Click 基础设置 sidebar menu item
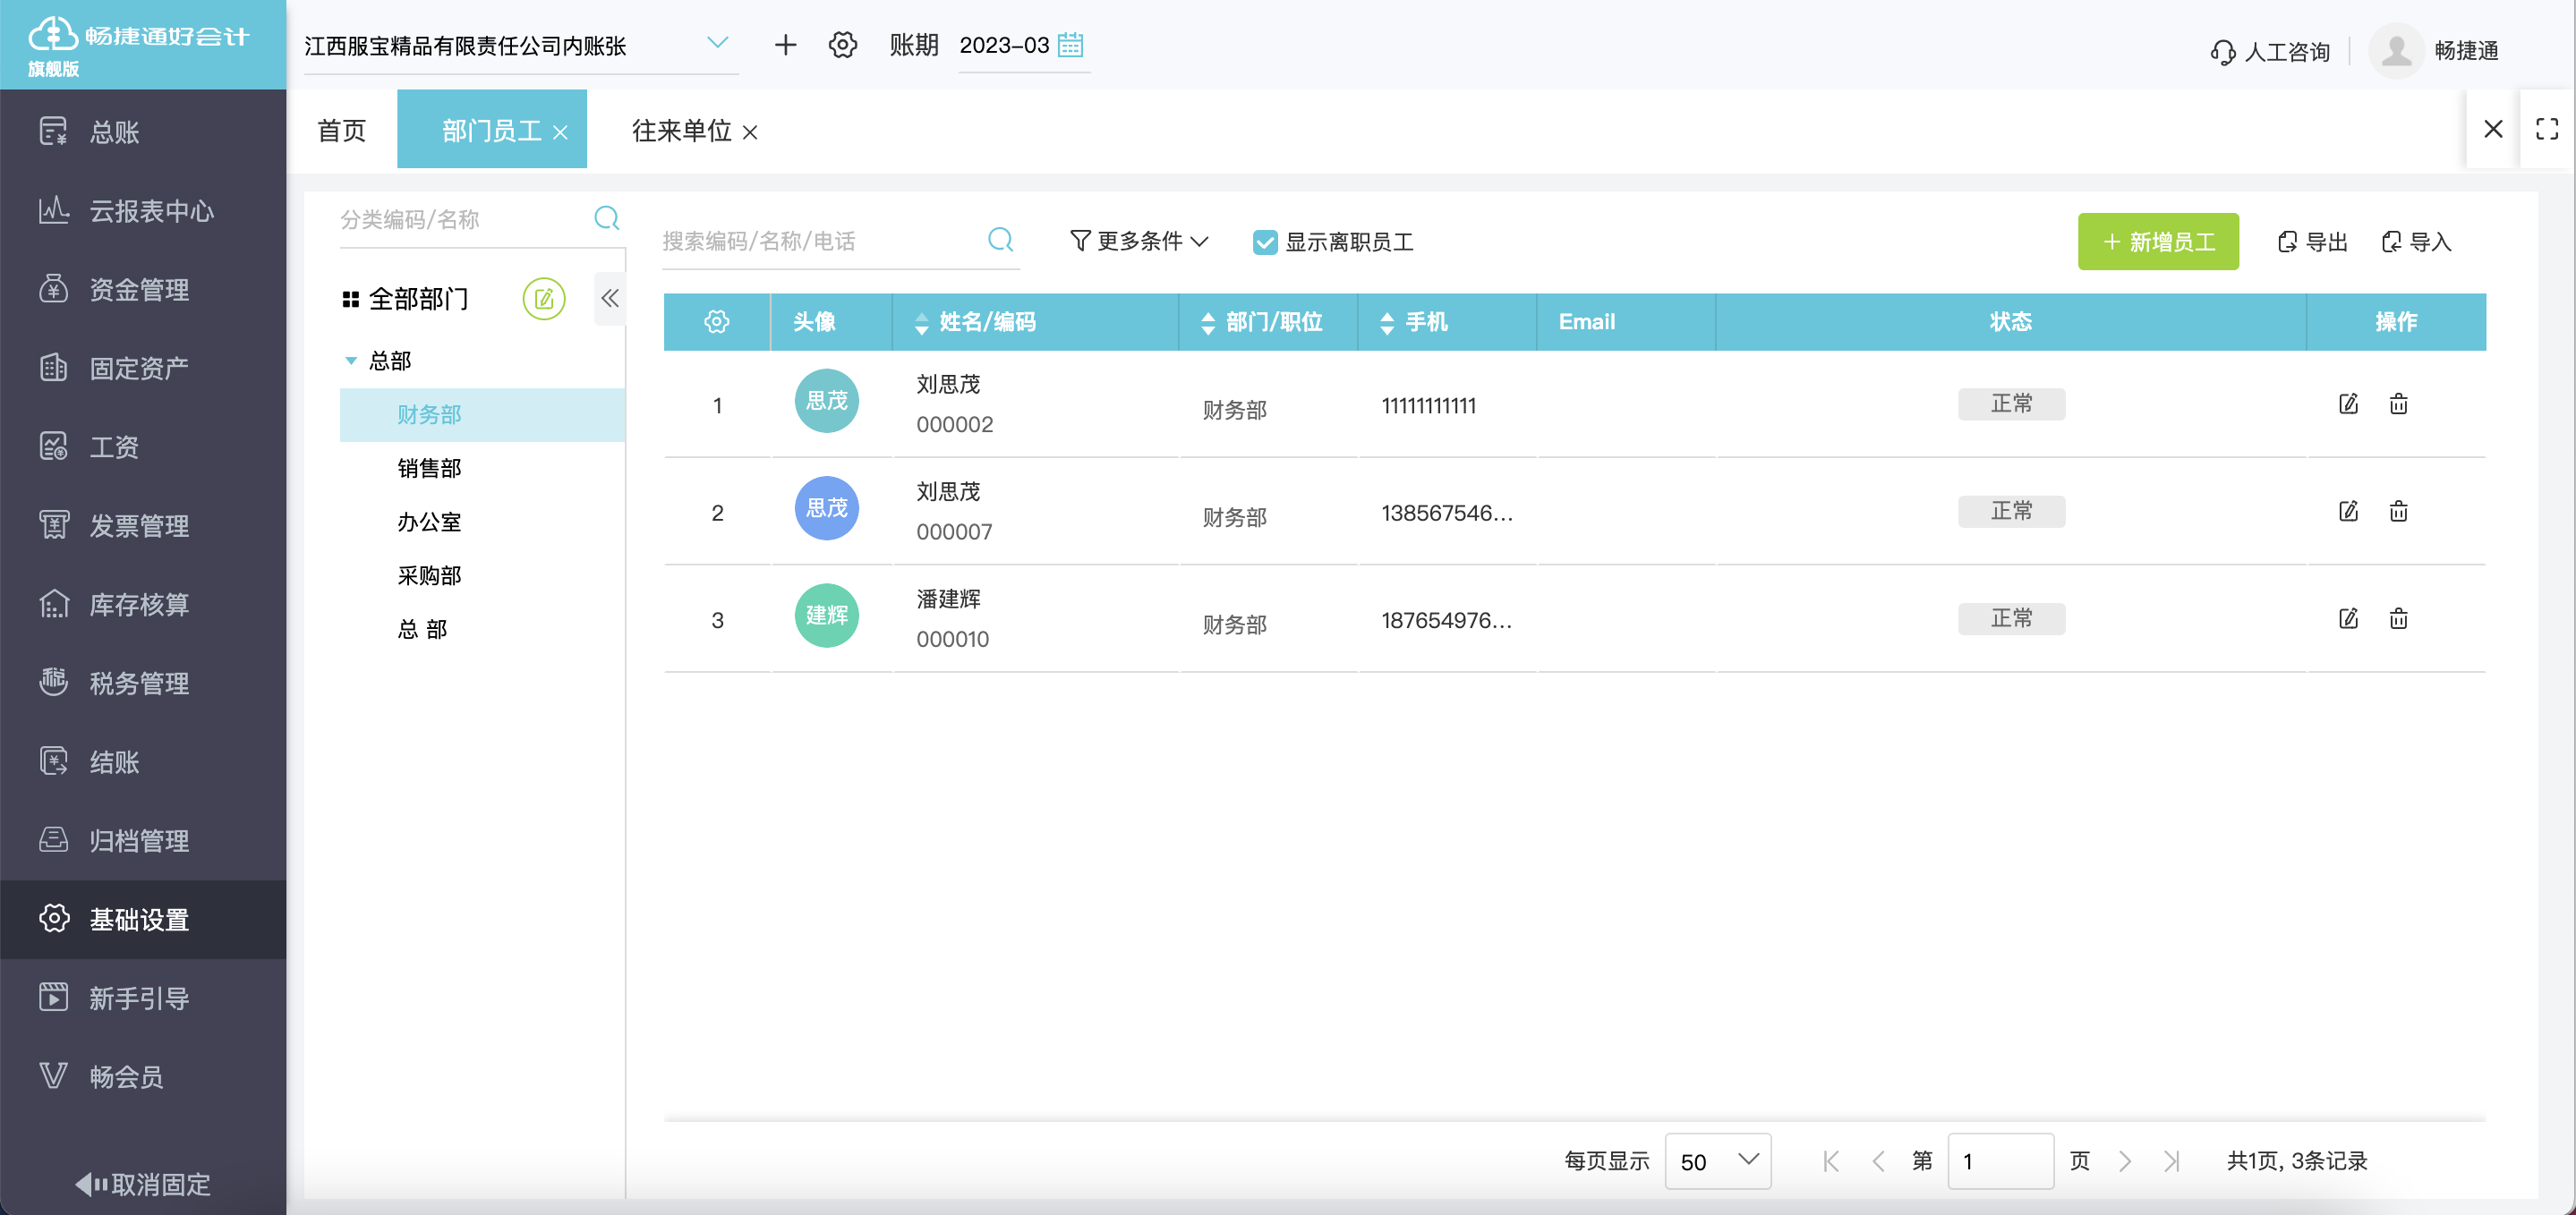 (138, 920)
